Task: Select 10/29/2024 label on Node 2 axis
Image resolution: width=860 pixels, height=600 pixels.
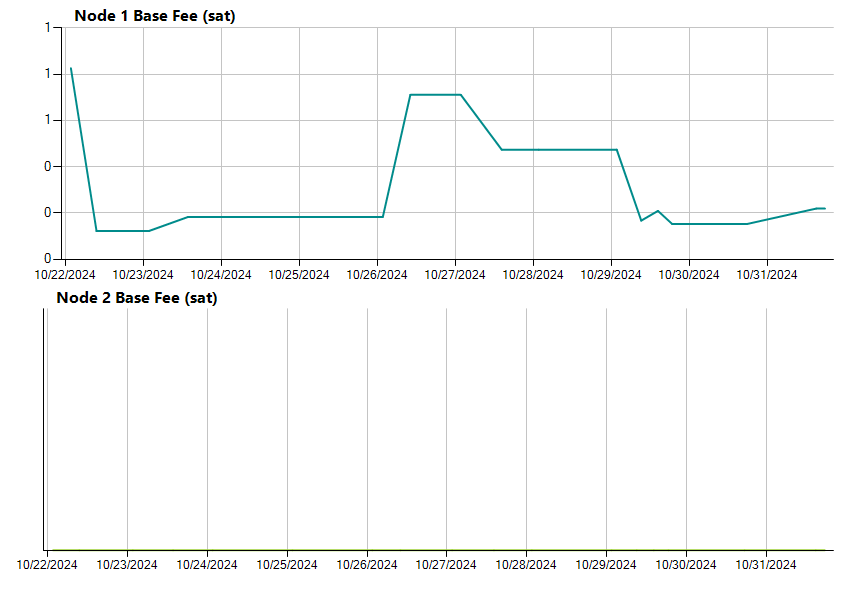Action: point(606,565)
